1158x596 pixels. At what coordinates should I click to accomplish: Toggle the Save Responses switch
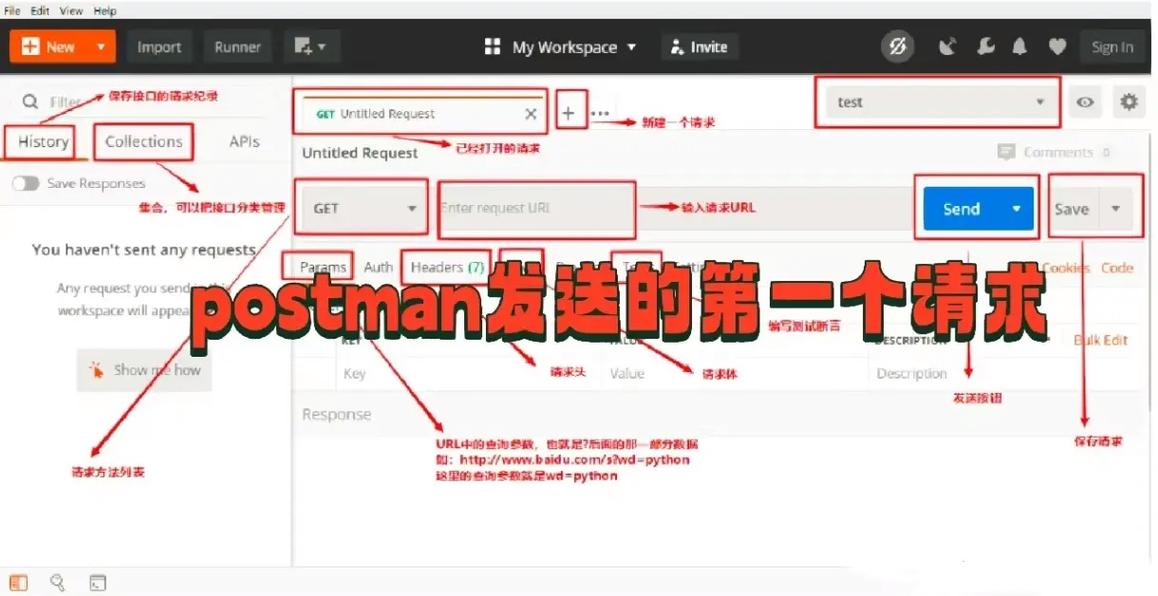(x=26, y=184)
